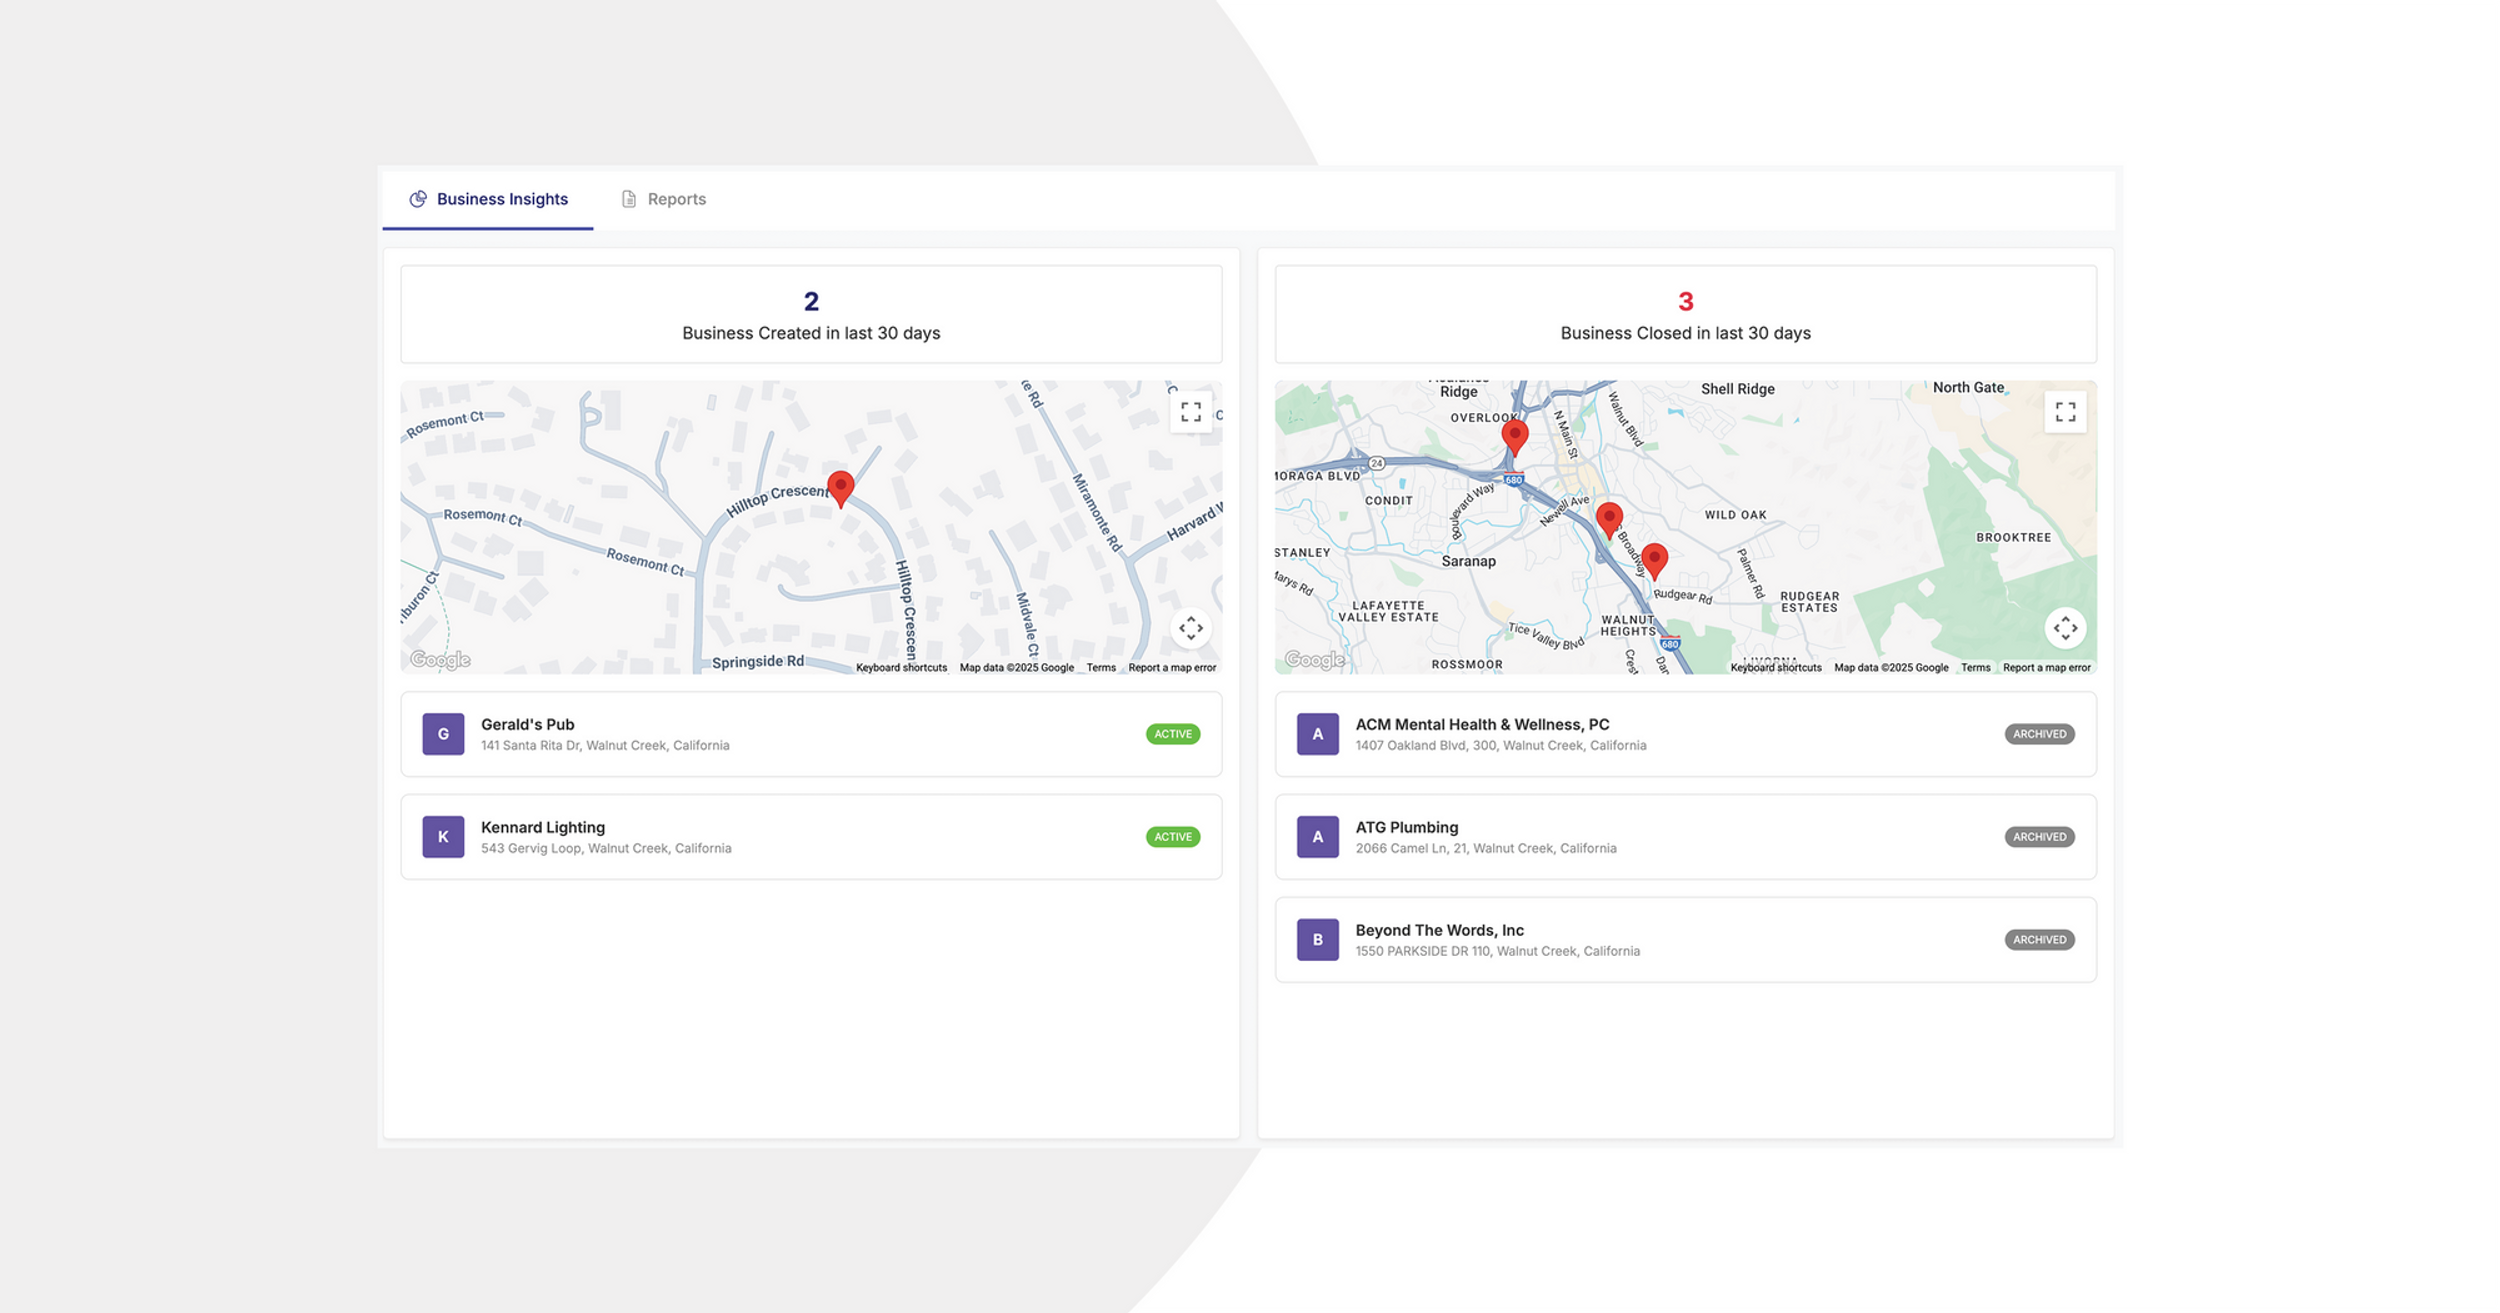Click the map pin near Overlook
Viewport: 2500px width, 1313px height.
(1515, 436)
